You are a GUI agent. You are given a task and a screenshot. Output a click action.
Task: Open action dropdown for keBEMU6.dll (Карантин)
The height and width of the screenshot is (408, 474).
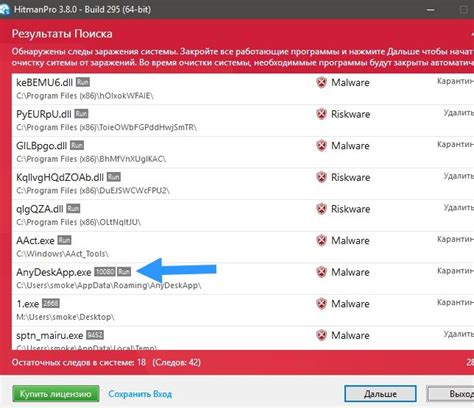pyautogui.click(x=455, y=81)
